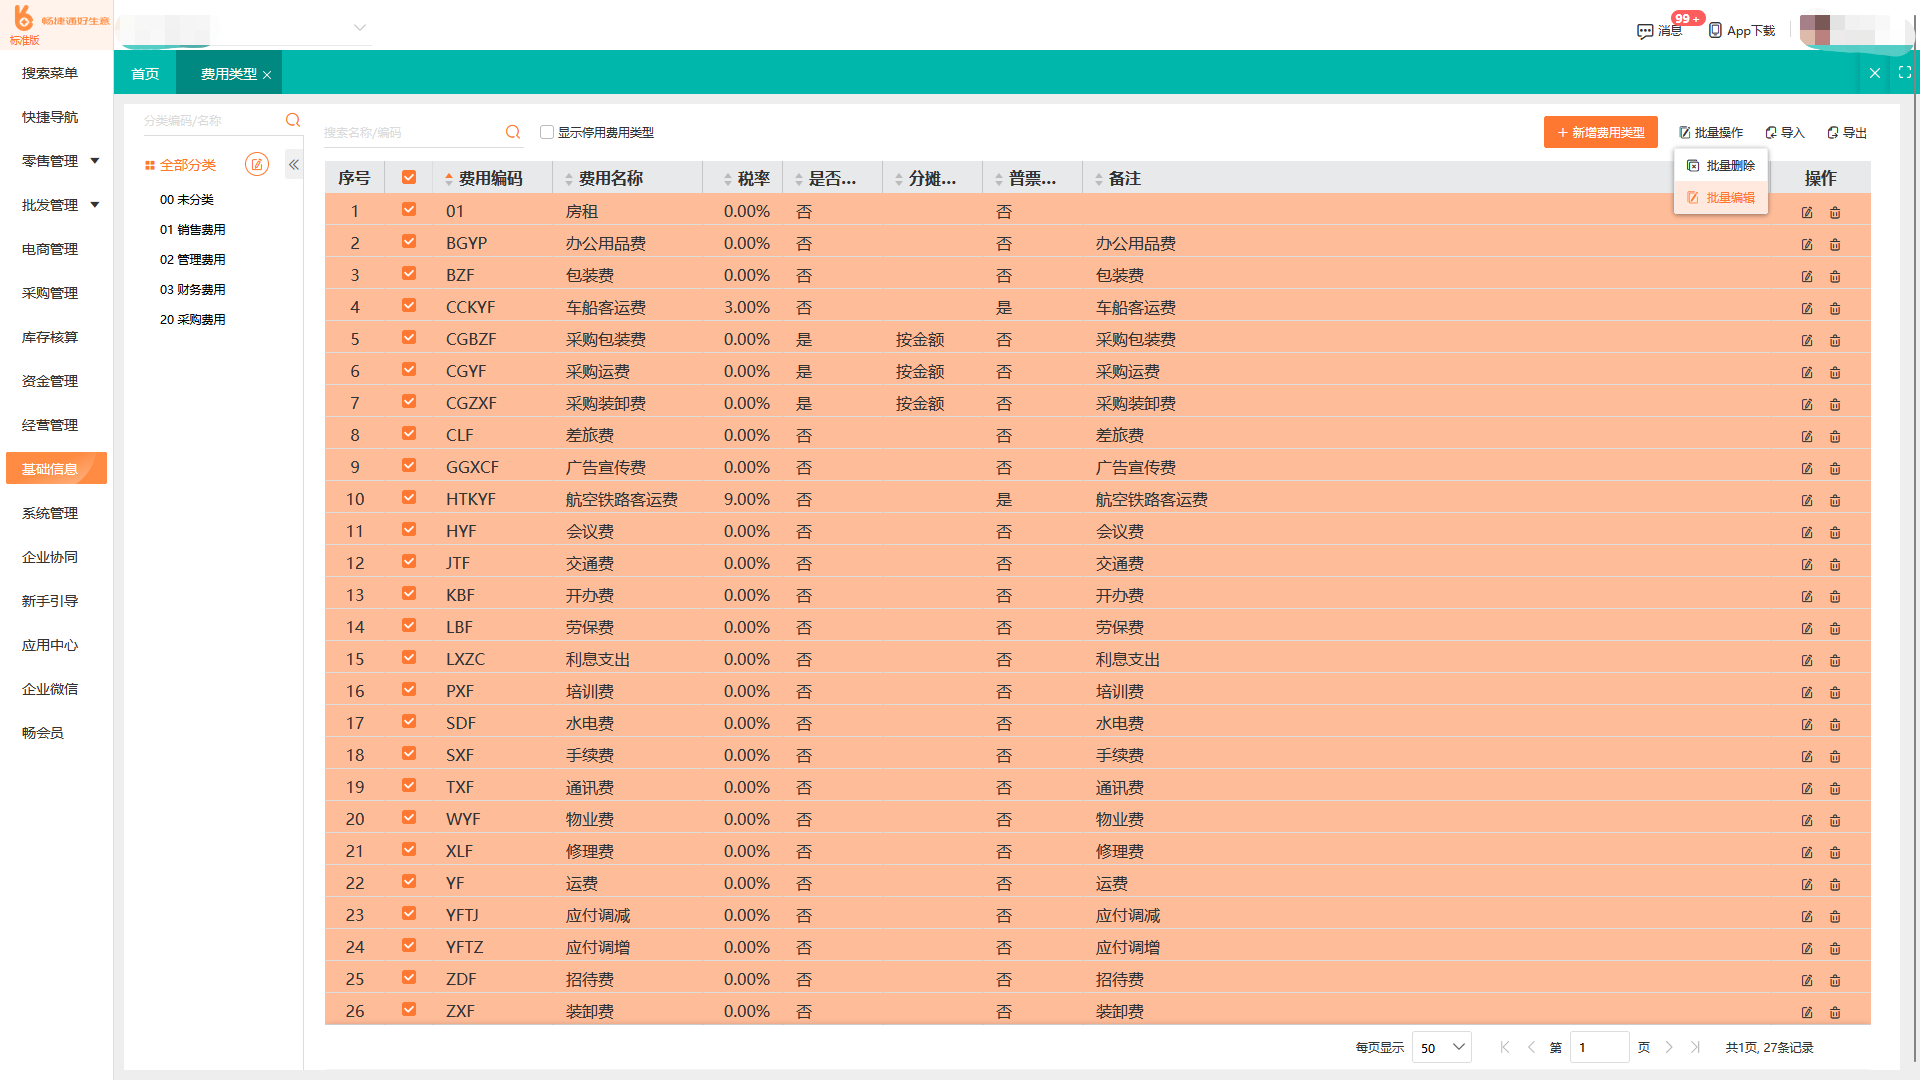Click the delete icon for row 10 航空铁路客运费
The width and height of the screenshot is (1920, 1080).
(1837, 498)
